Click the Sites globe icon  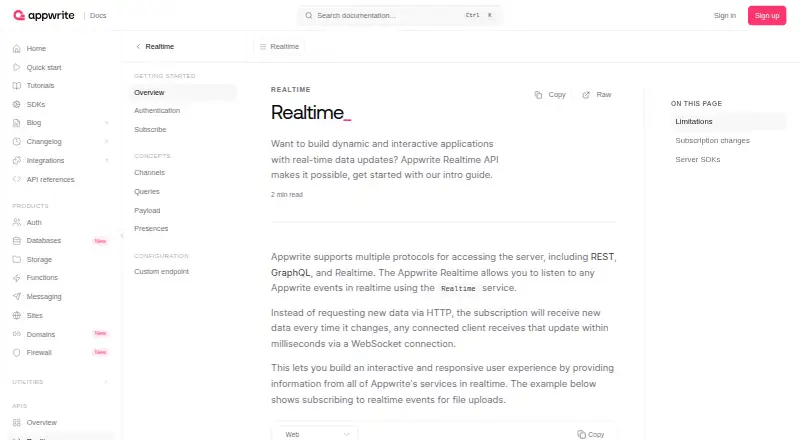(17, 315)
